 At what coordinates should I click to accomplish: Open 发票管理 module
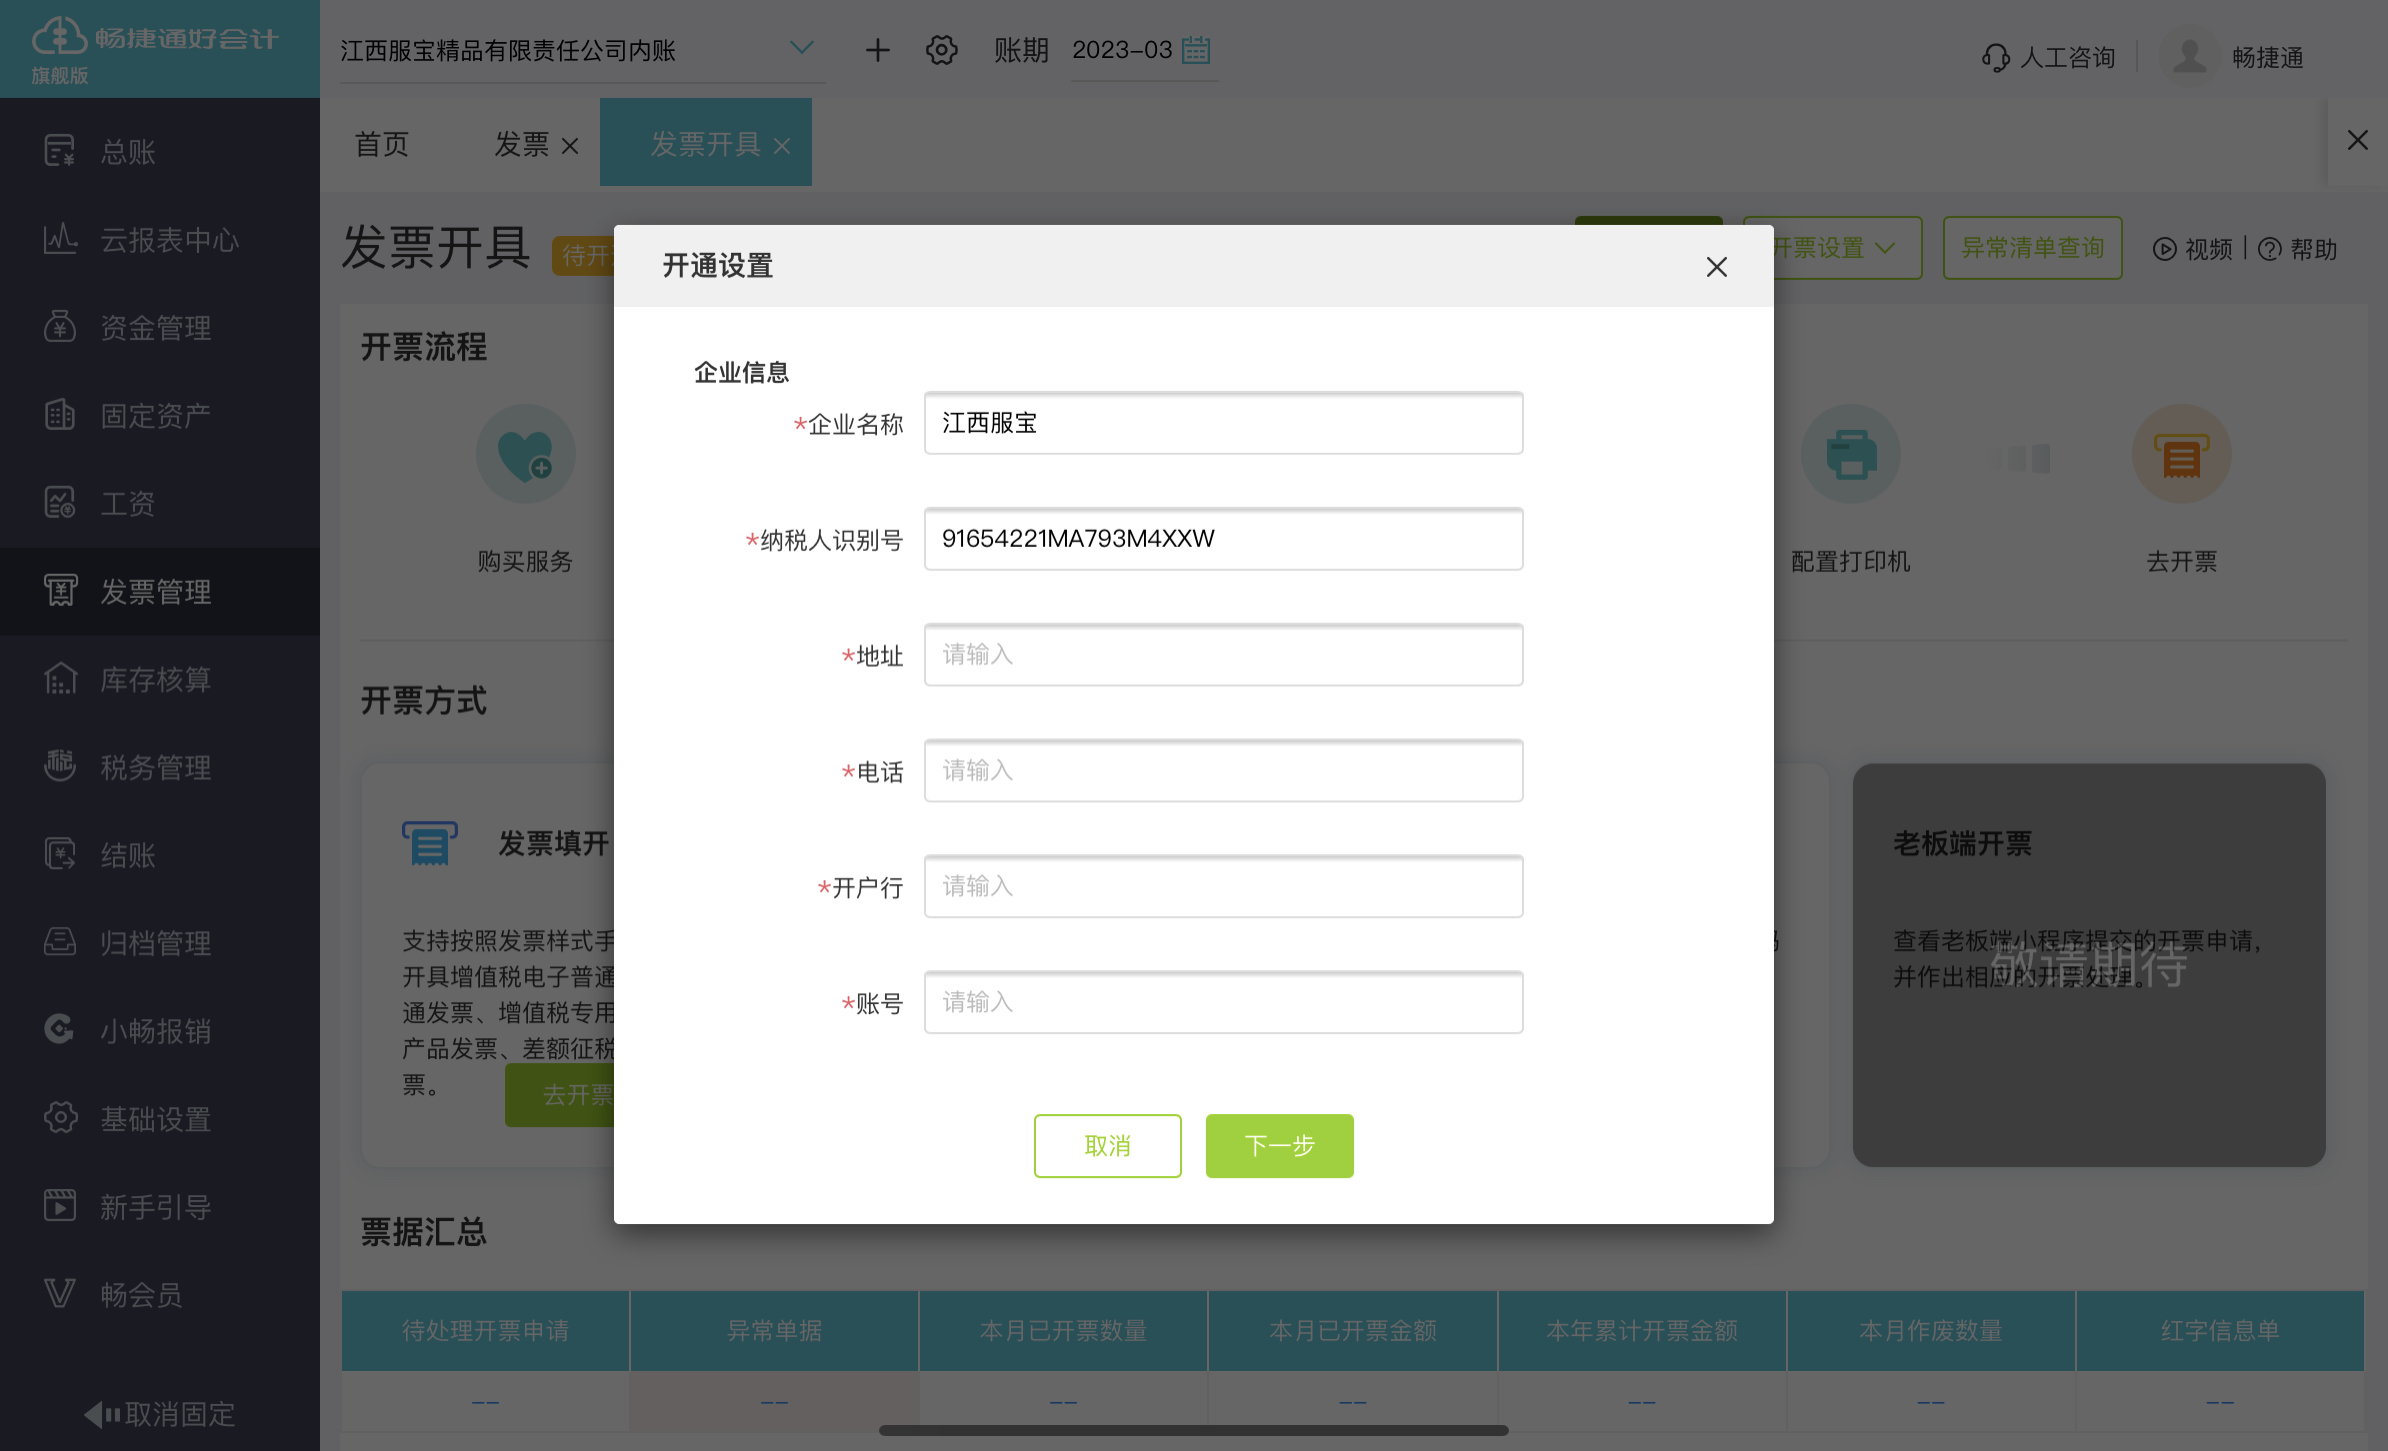[x=160, y=592]
